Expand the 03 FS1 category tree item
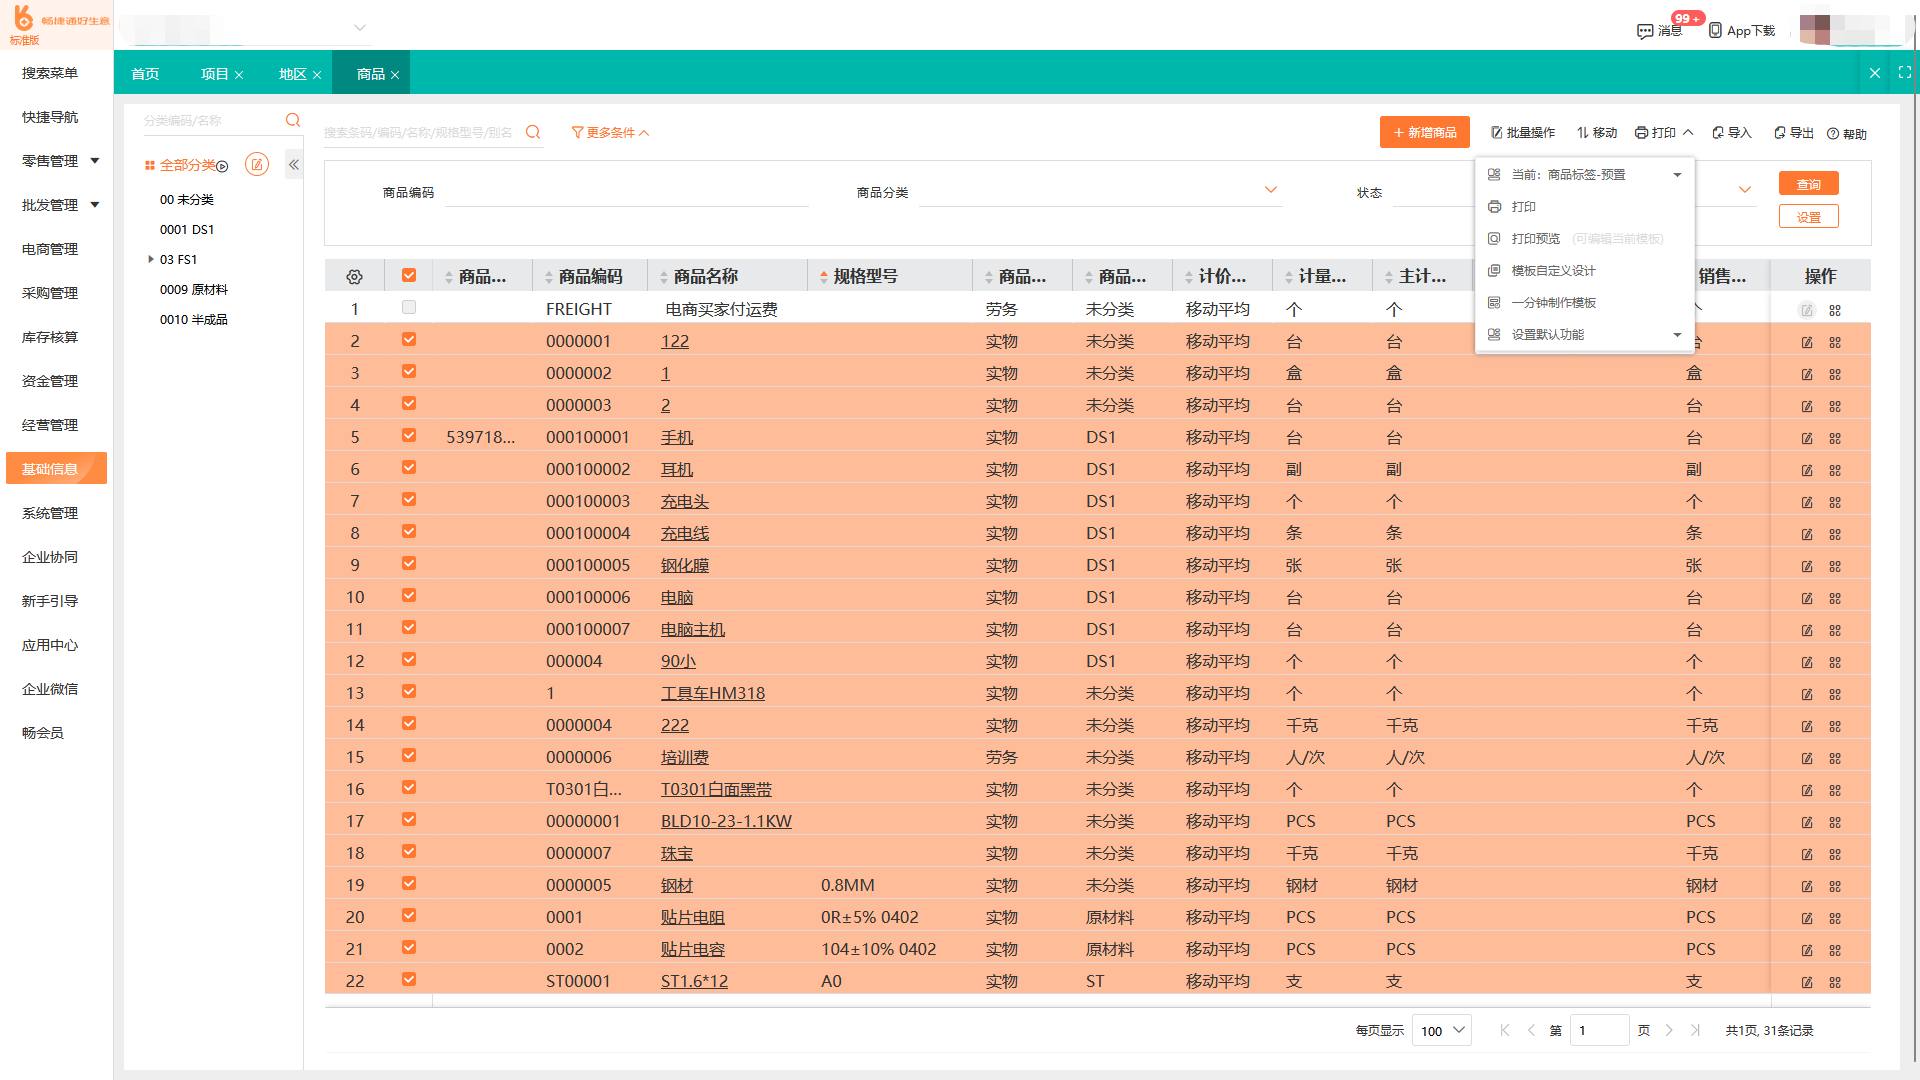Screen dimensions: 1920x1080 pos(149,258)
